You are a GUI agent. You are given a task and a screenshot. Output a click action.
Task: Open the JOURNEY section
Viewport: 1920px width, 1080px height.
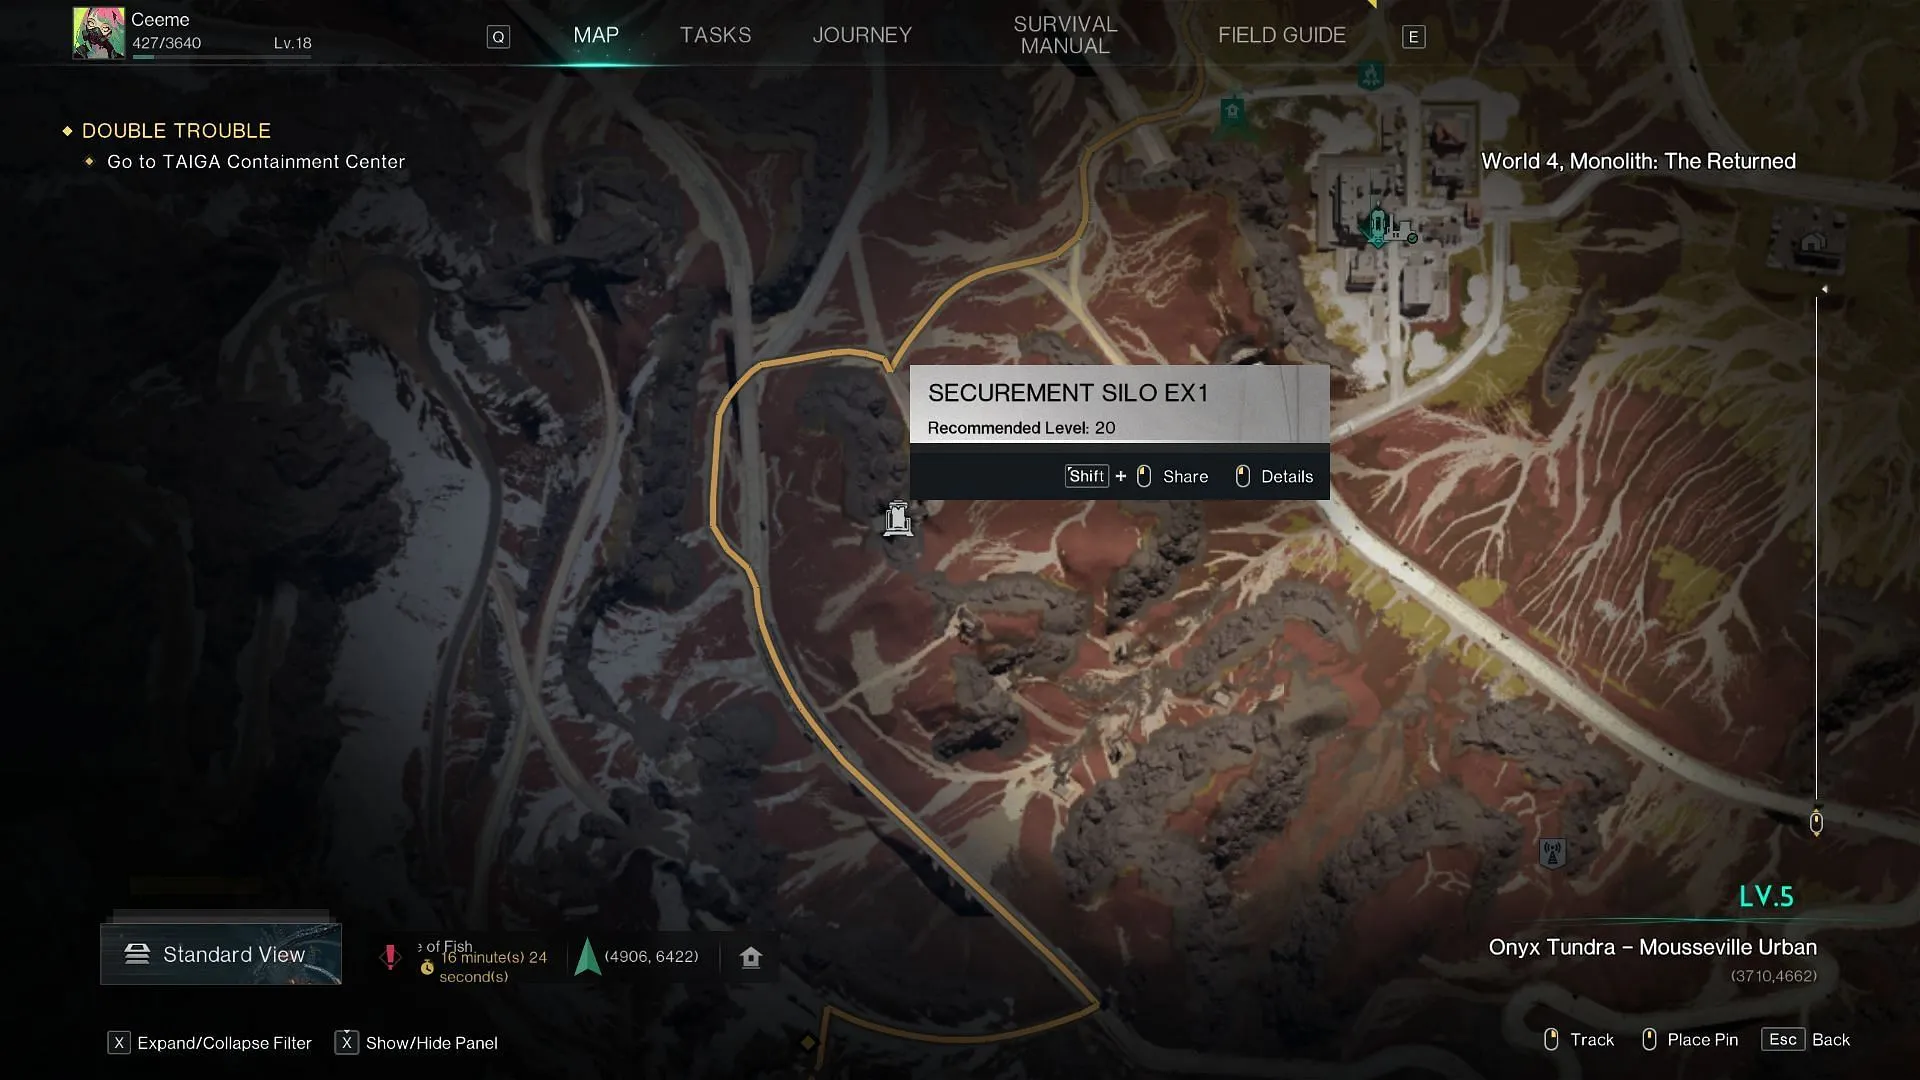pos(862,33)
